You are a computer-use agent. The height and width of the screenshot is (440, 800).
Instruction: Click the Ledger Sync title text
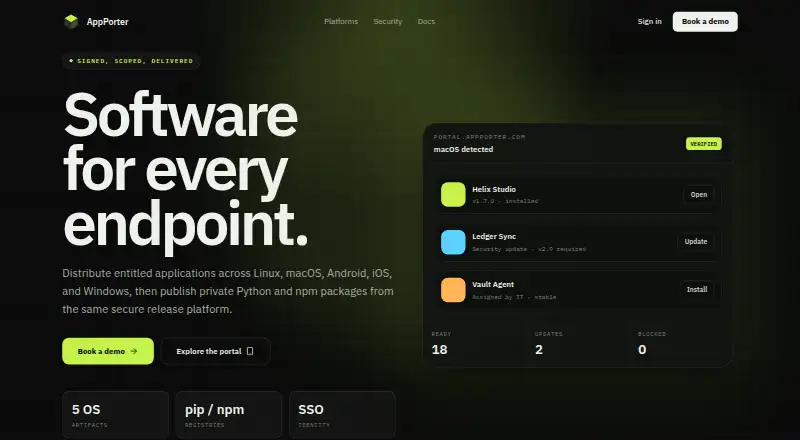(494, 236)
